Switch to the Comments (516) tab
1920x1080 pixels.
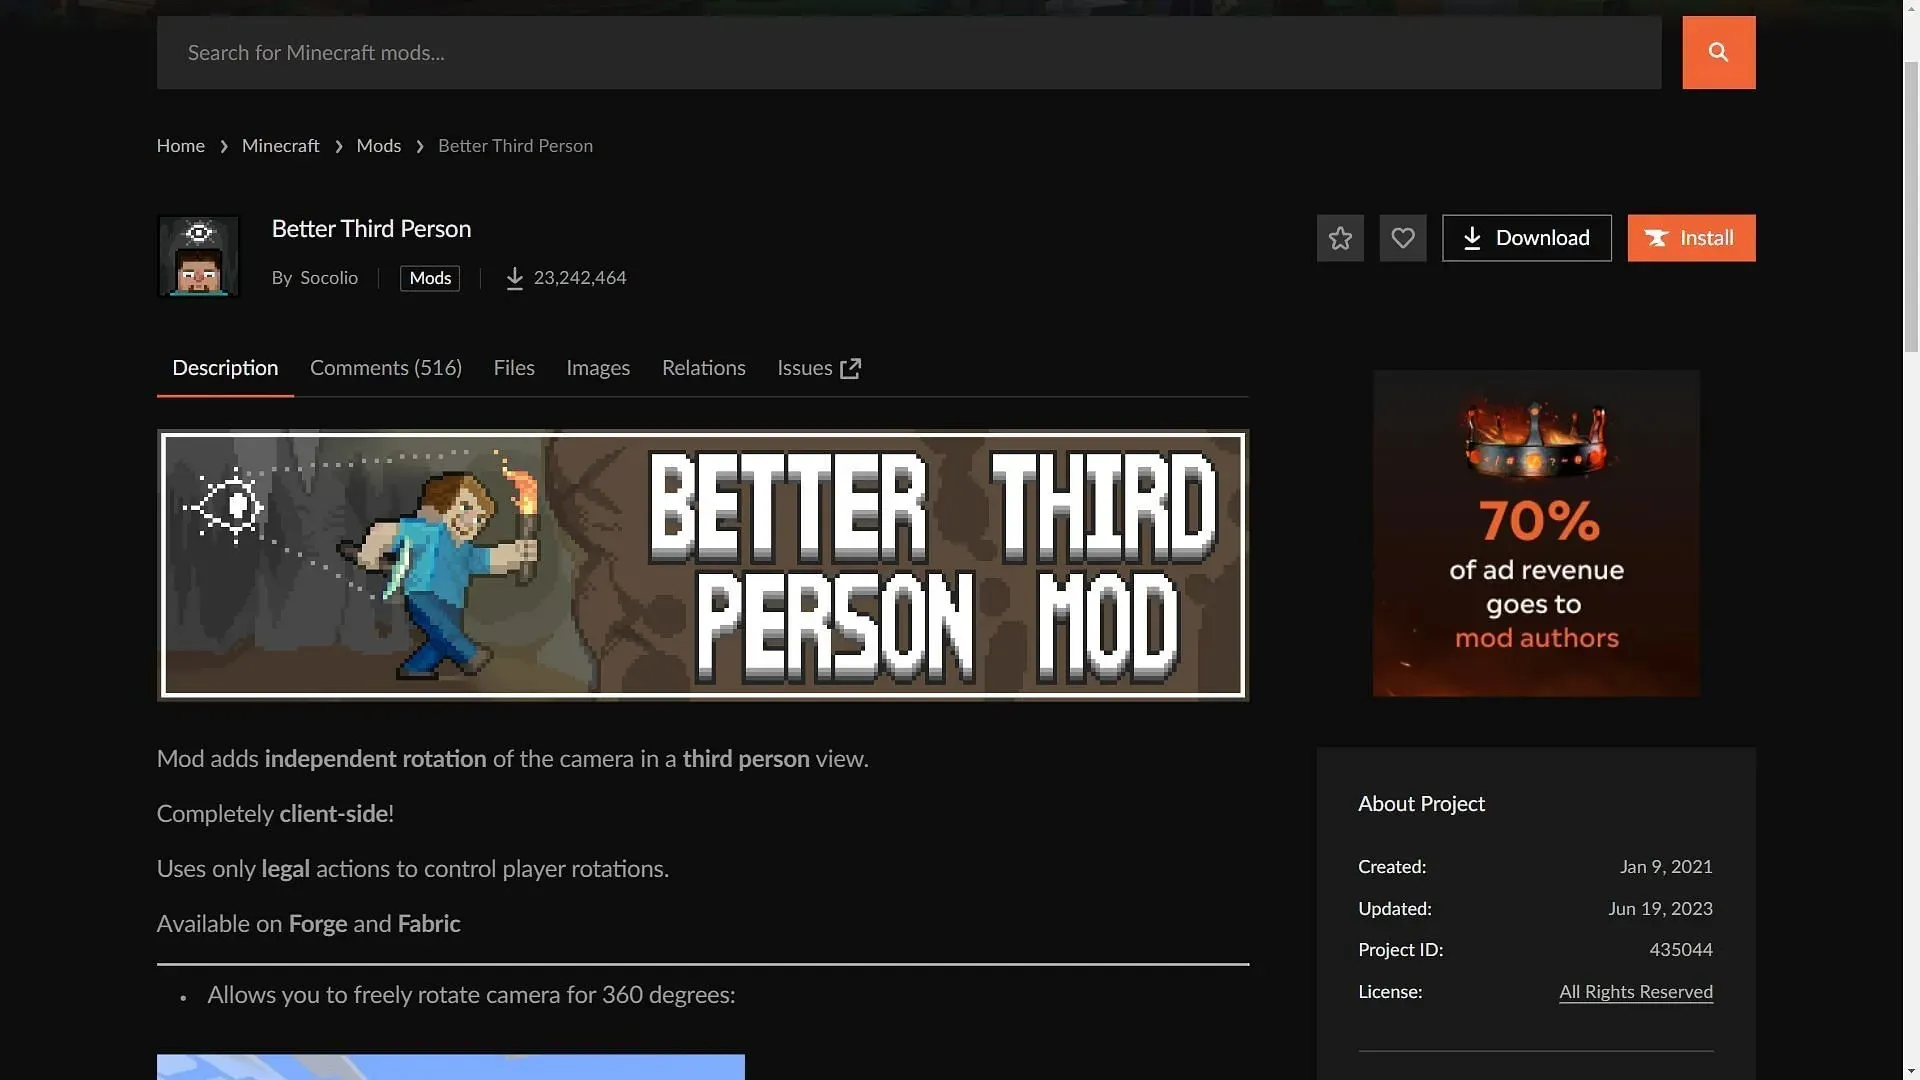coord(385,369)
